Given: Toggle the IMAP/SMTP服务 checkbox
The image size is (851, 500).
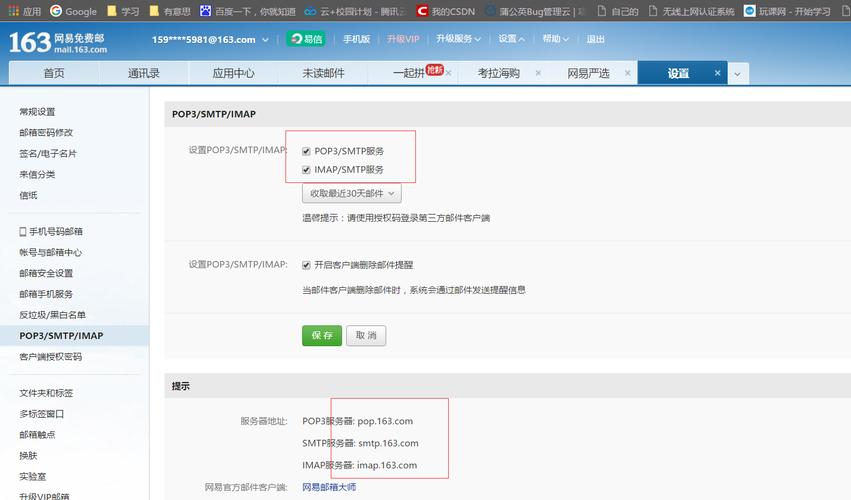Looking at the screenshot, I should 306,170.
